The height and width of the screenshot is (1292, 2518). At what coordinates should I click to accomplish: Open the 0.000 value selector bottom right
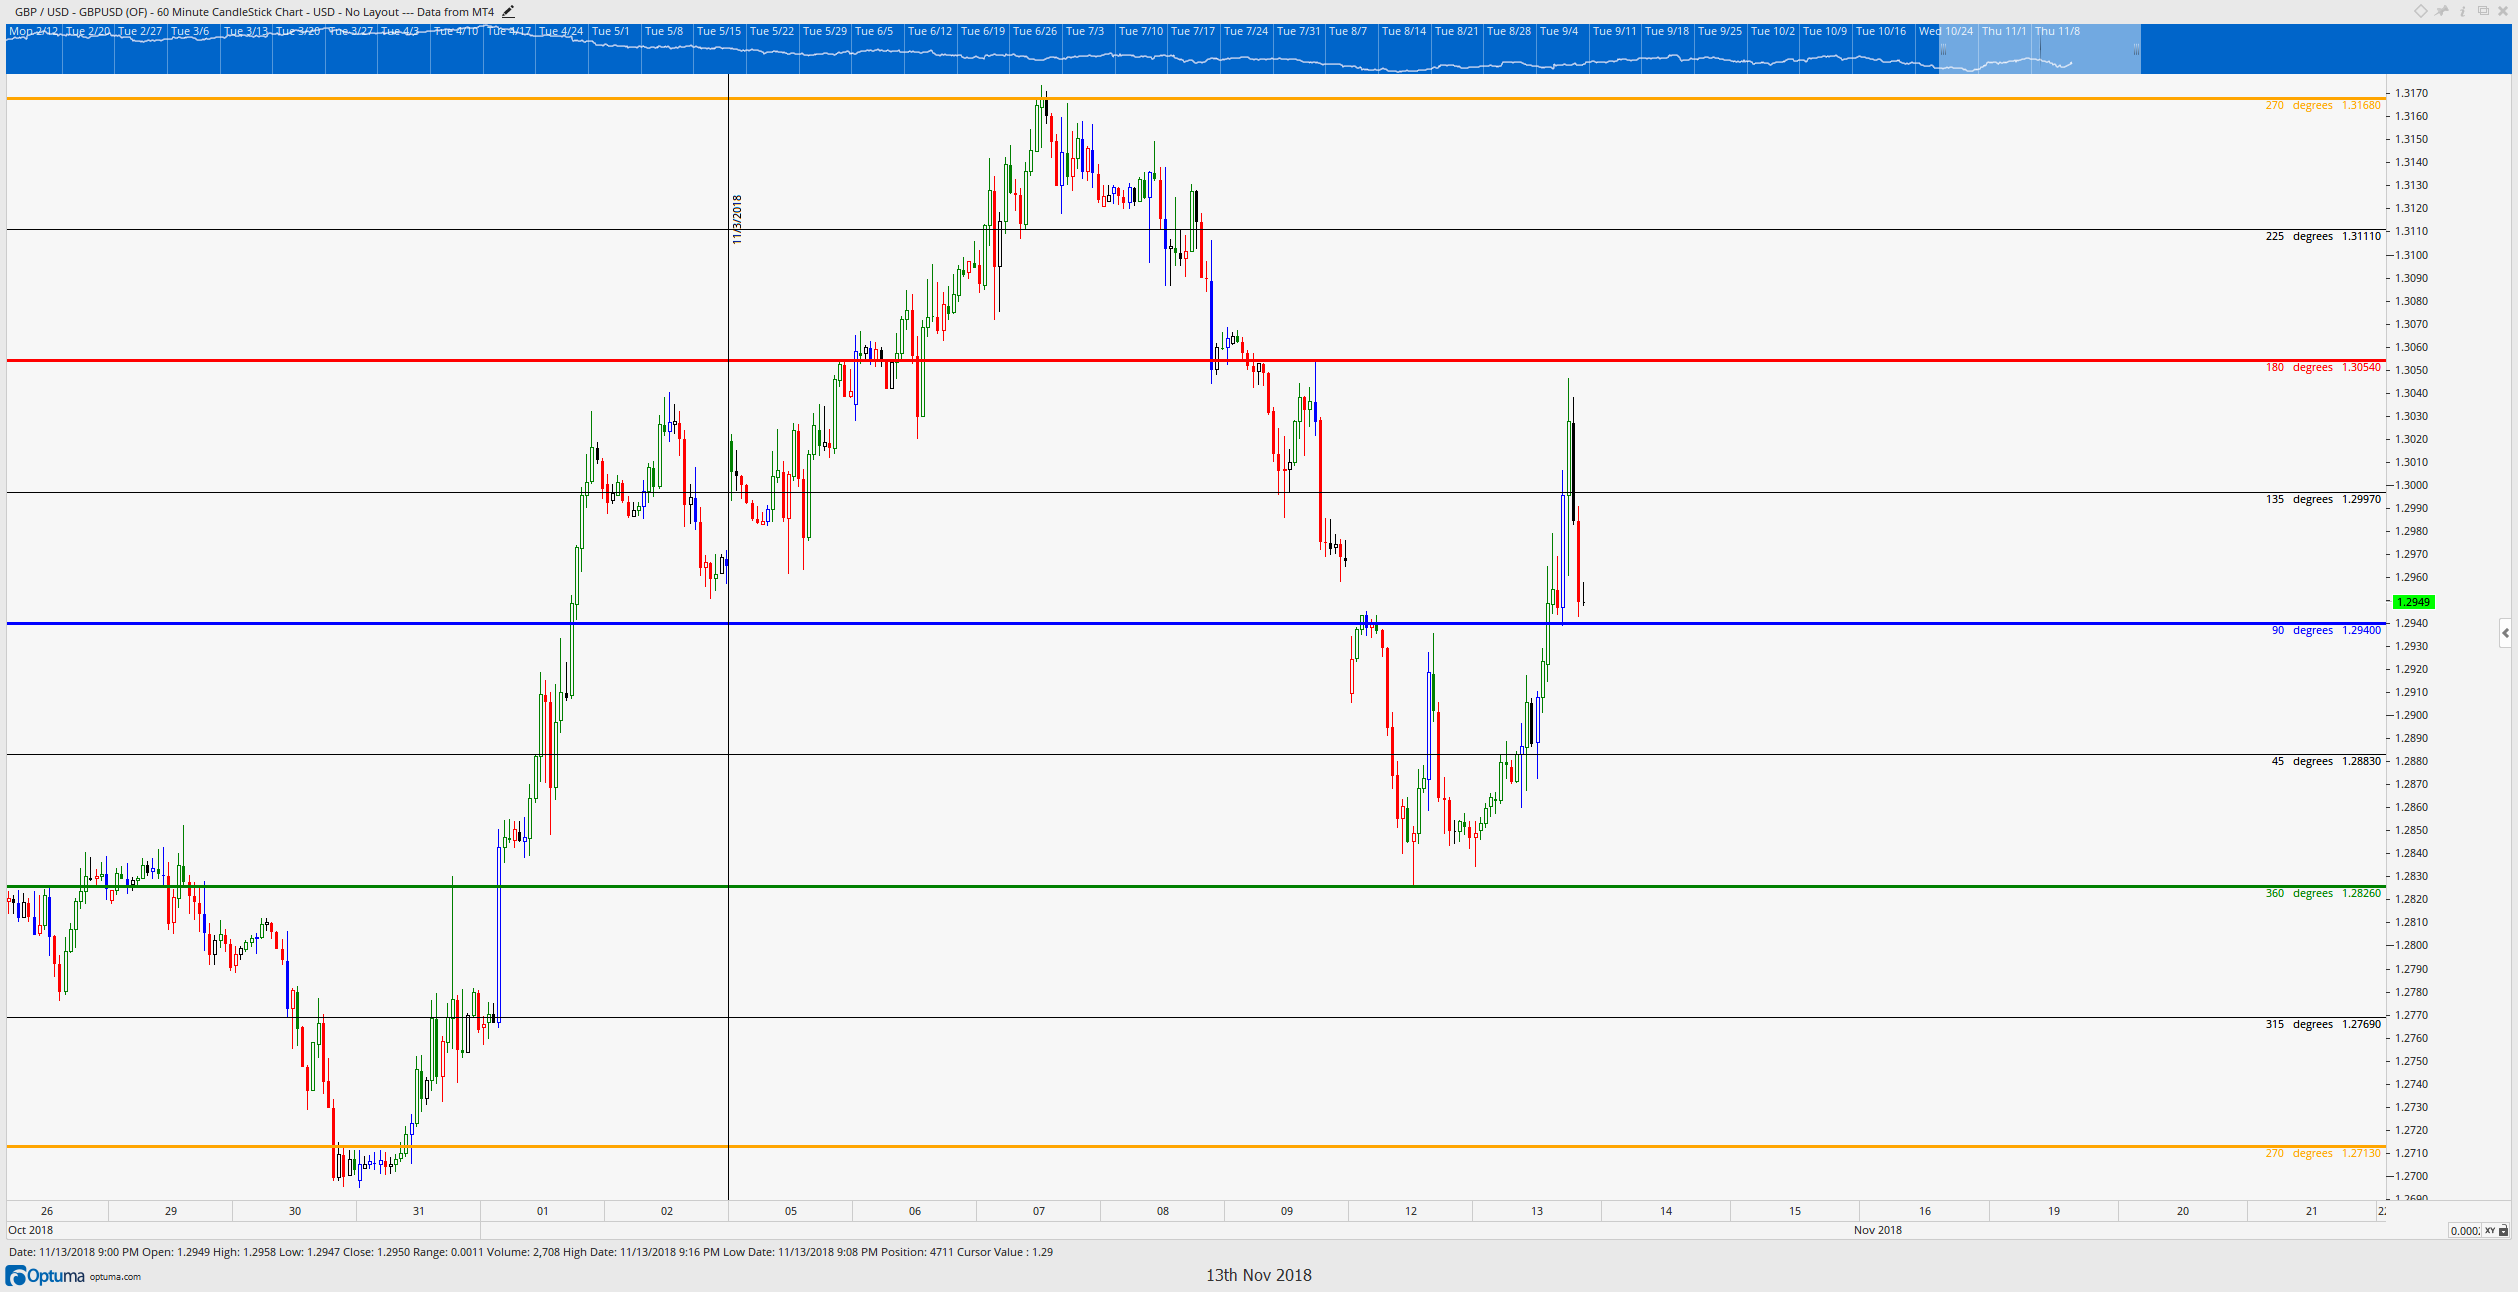(x=2466, y=1231)
